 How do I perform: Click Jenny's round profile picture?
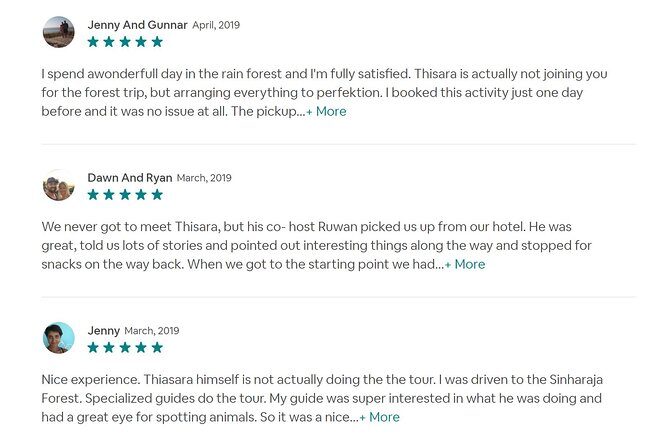(59, 338)
